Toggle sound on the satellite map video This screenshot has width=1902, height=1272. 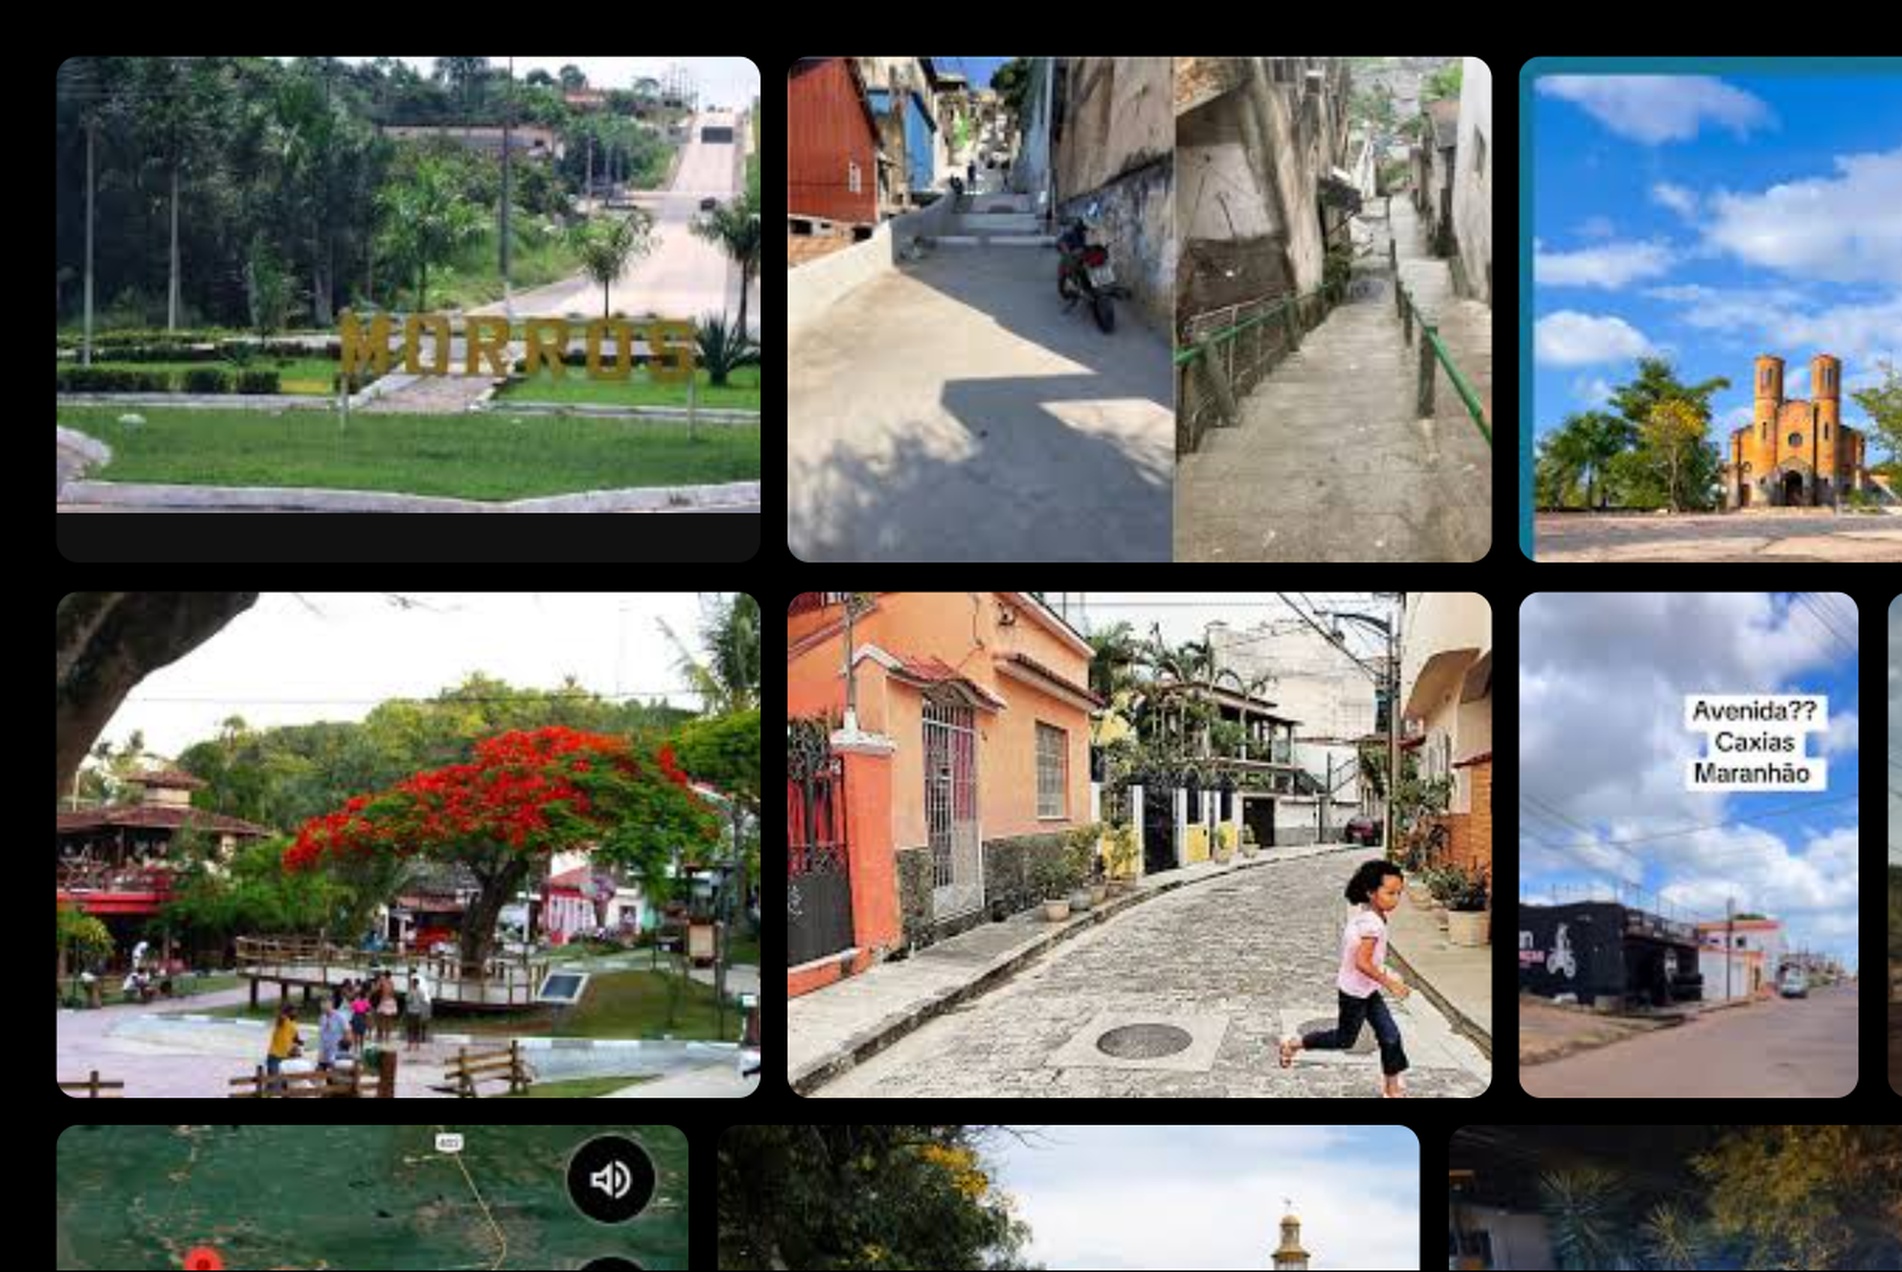click(610, 1179)
